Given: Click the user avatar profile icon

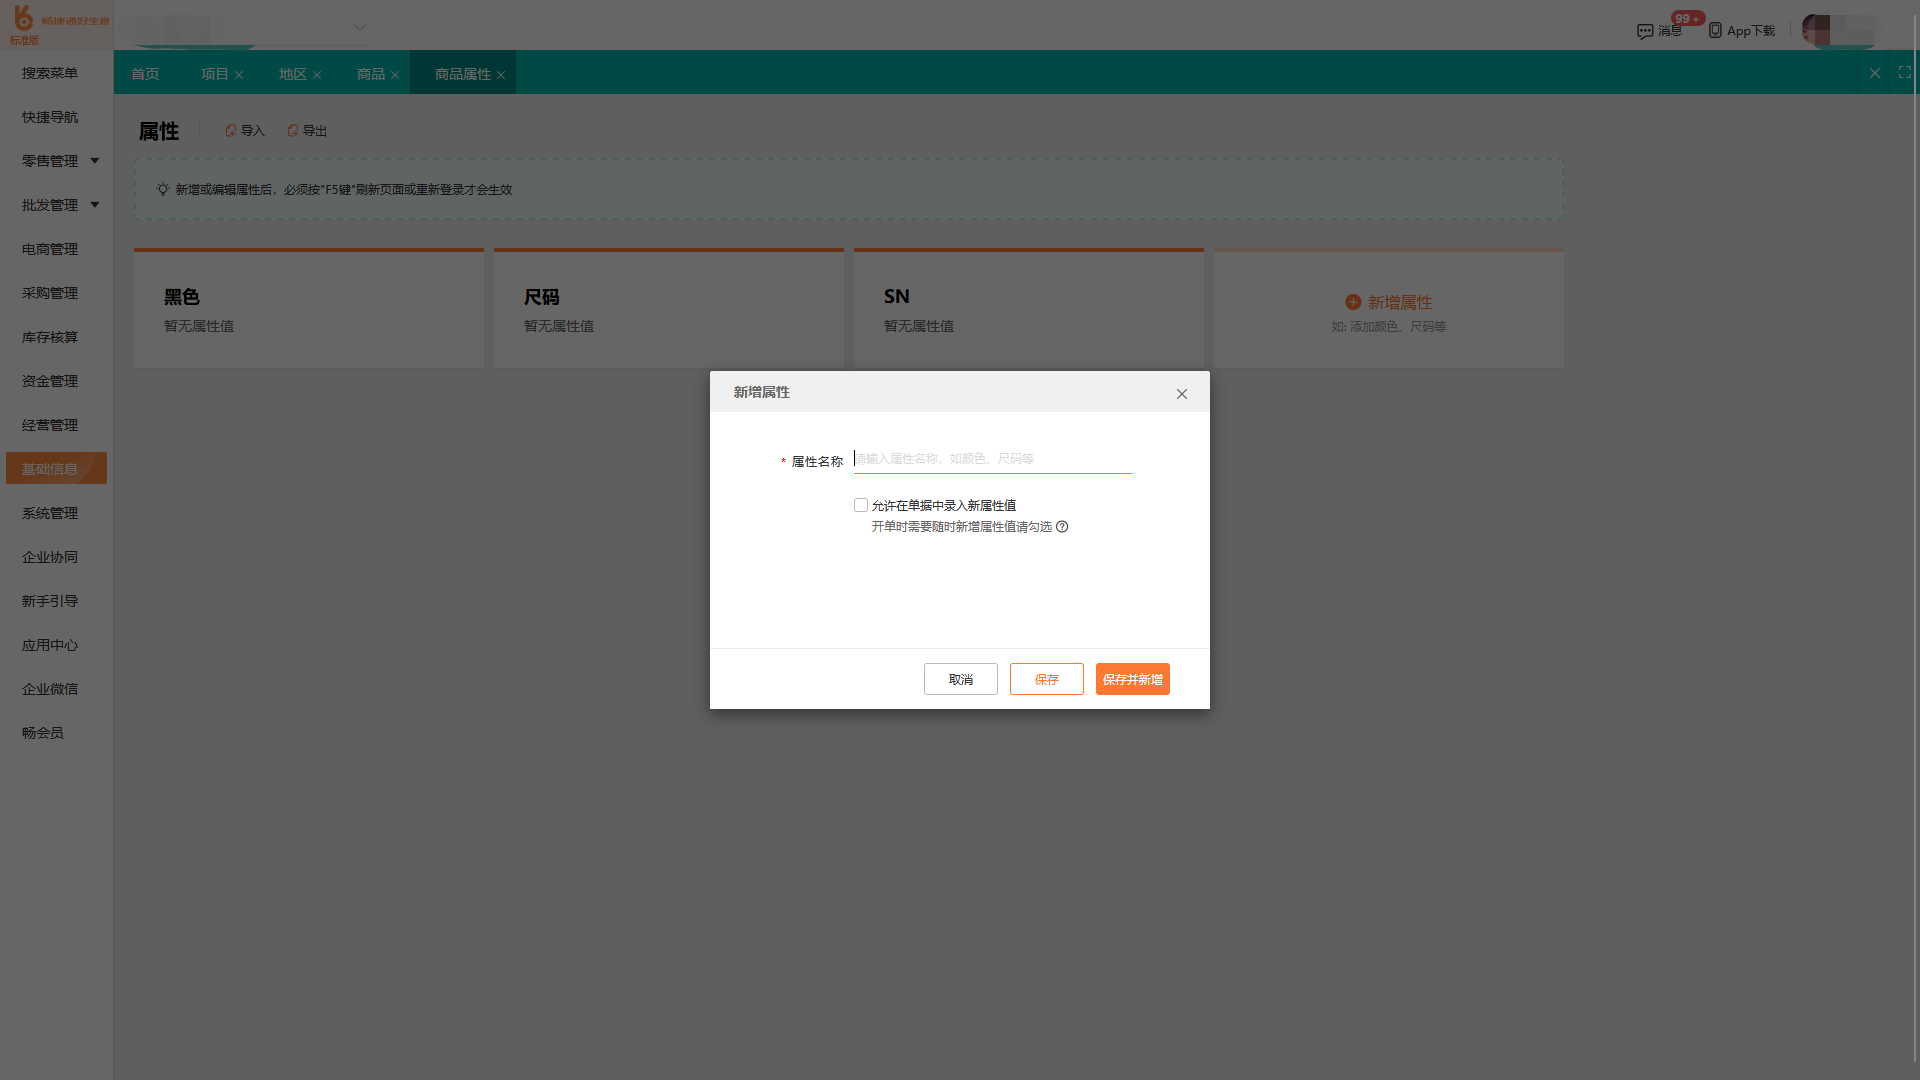Looking at the screenshot, I should click(x=1816, y=29).
